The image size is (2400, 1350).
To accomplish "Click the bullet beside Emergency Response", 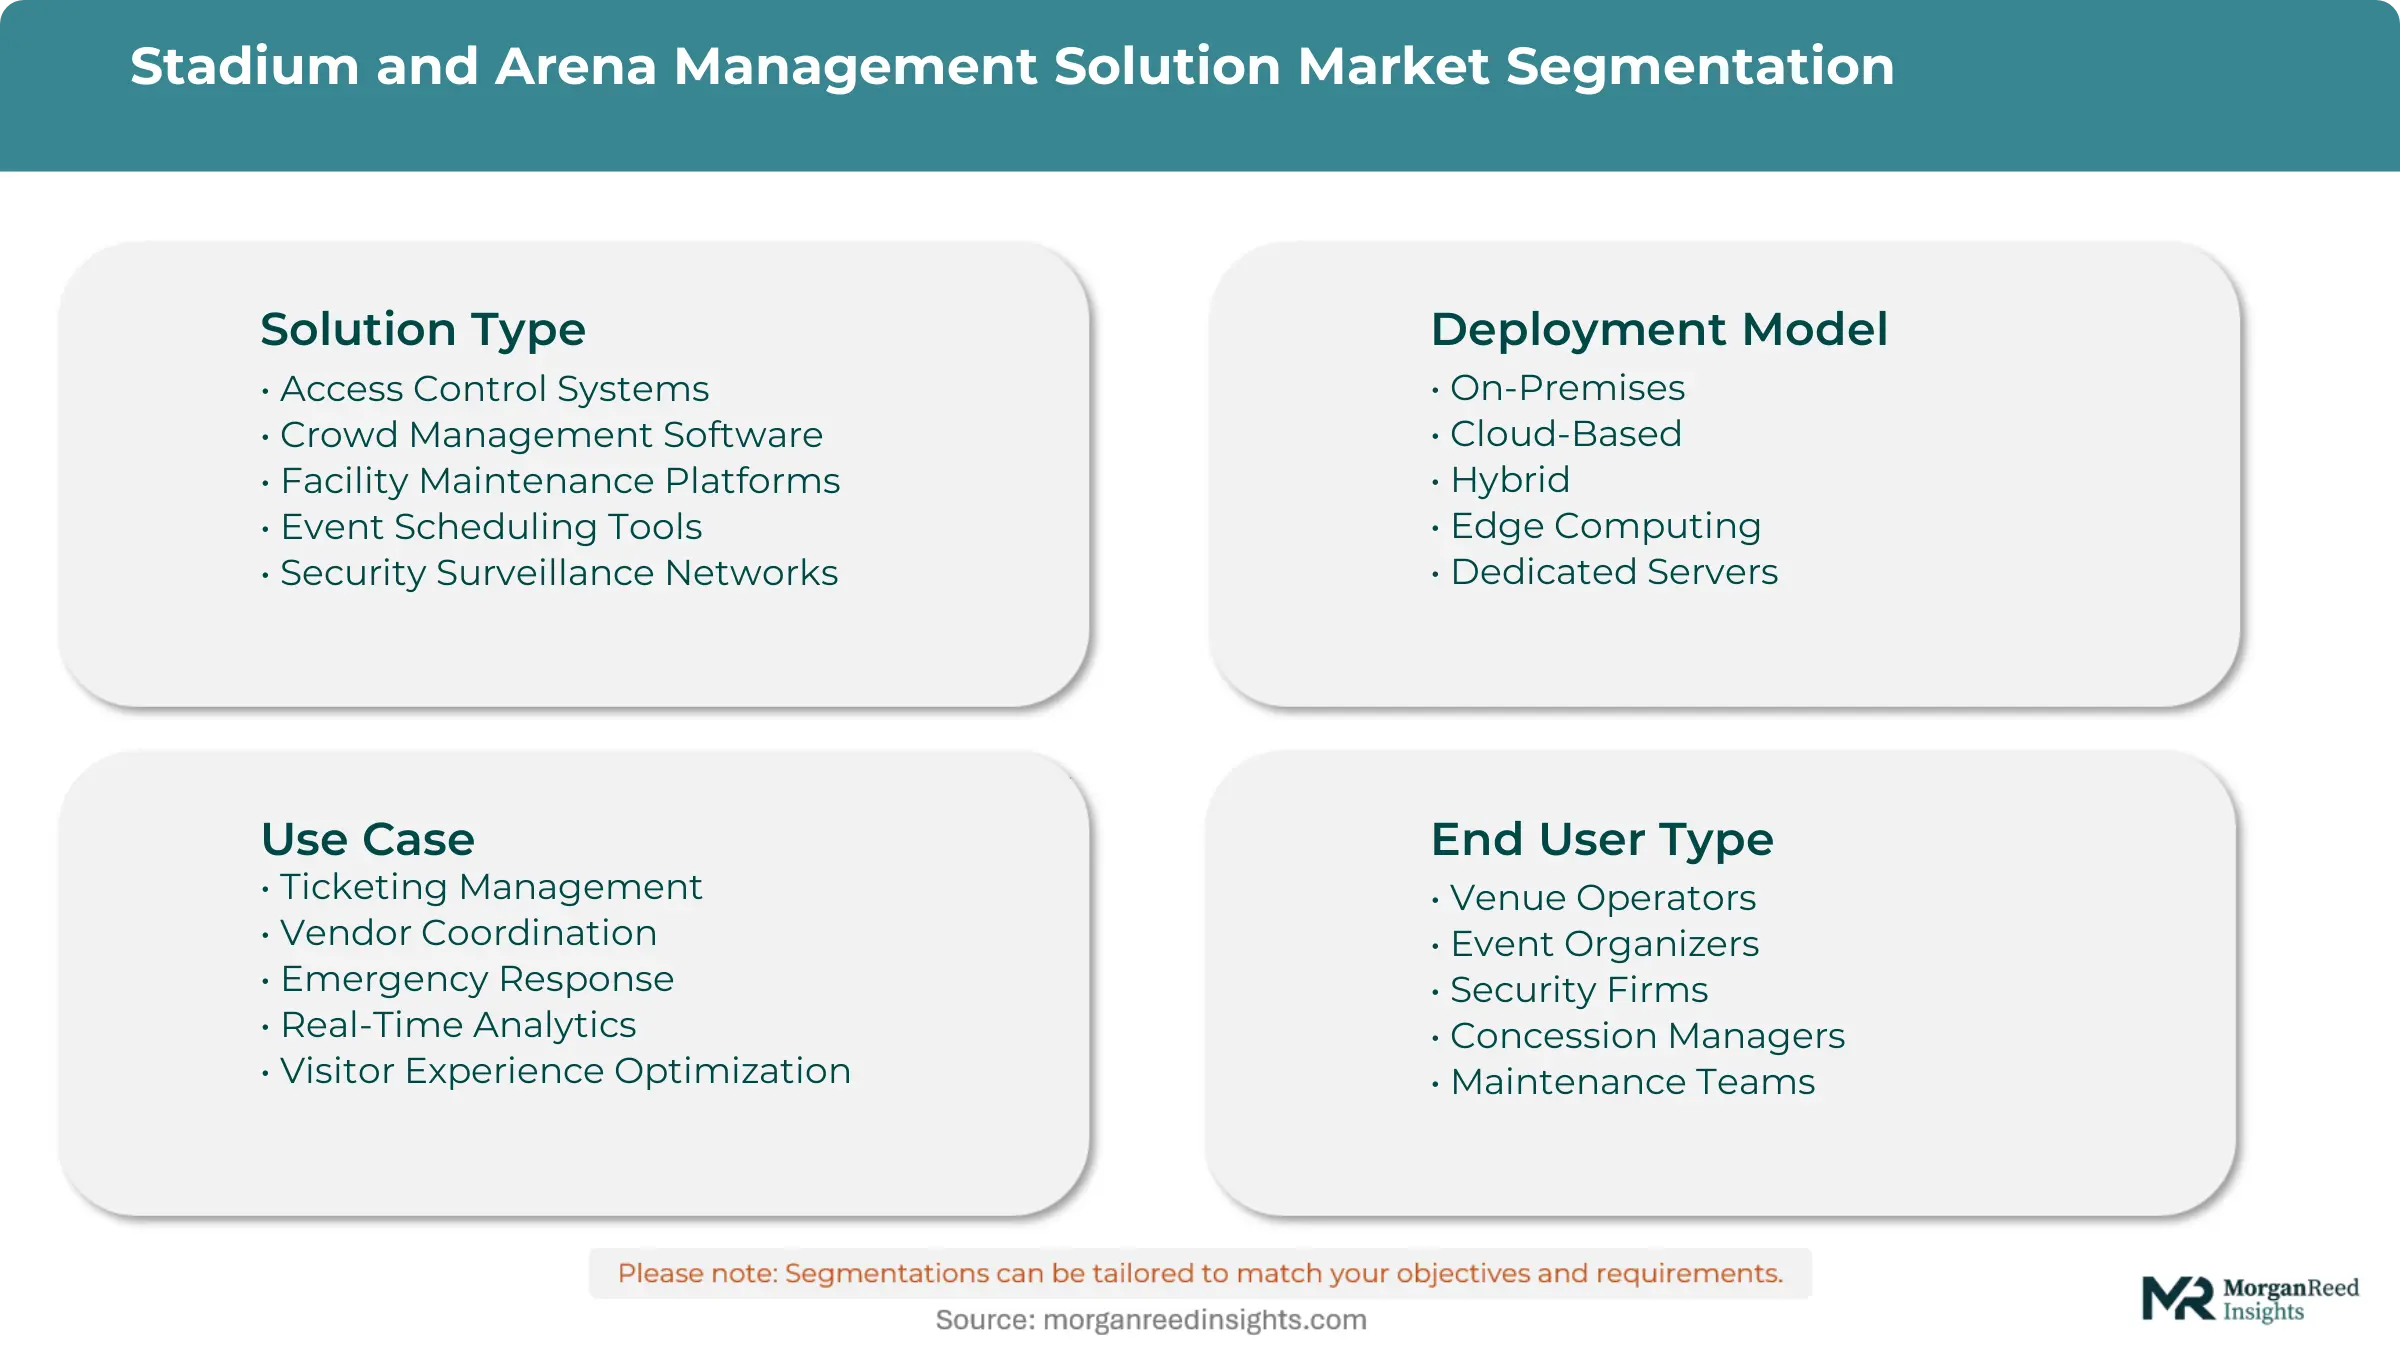I will pos(266,981).
